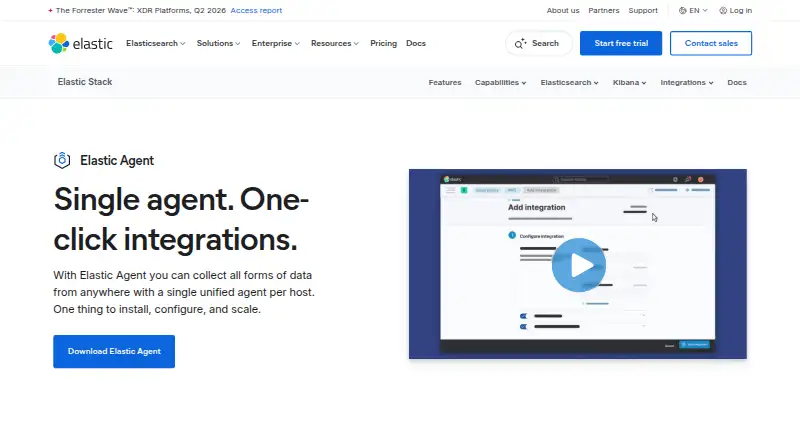800x440 pixels.
Task: Click the Elastic Agent hexagon icon
Action: (x=62, y=160)
